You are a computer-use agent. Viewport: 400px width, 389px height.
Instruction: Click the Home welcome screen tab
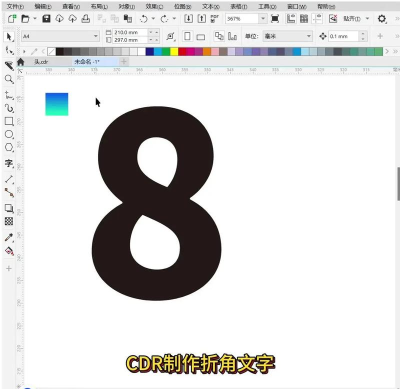(20, 62)
